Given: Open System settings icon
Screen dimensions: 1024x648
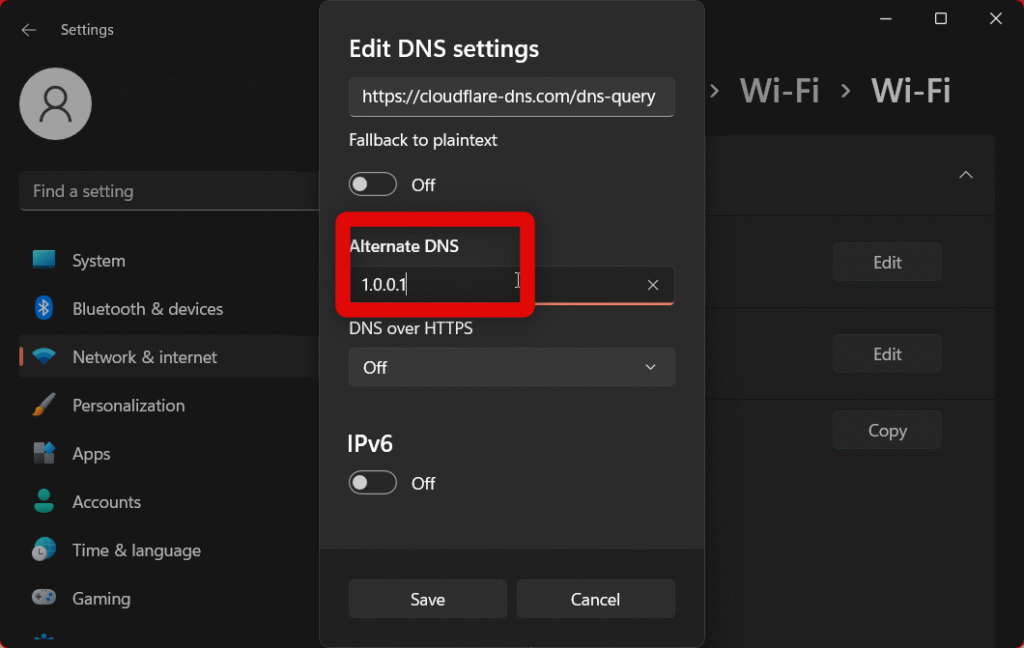Looking at the screenshot, I should pyautogui.click(x=44, y=260).
